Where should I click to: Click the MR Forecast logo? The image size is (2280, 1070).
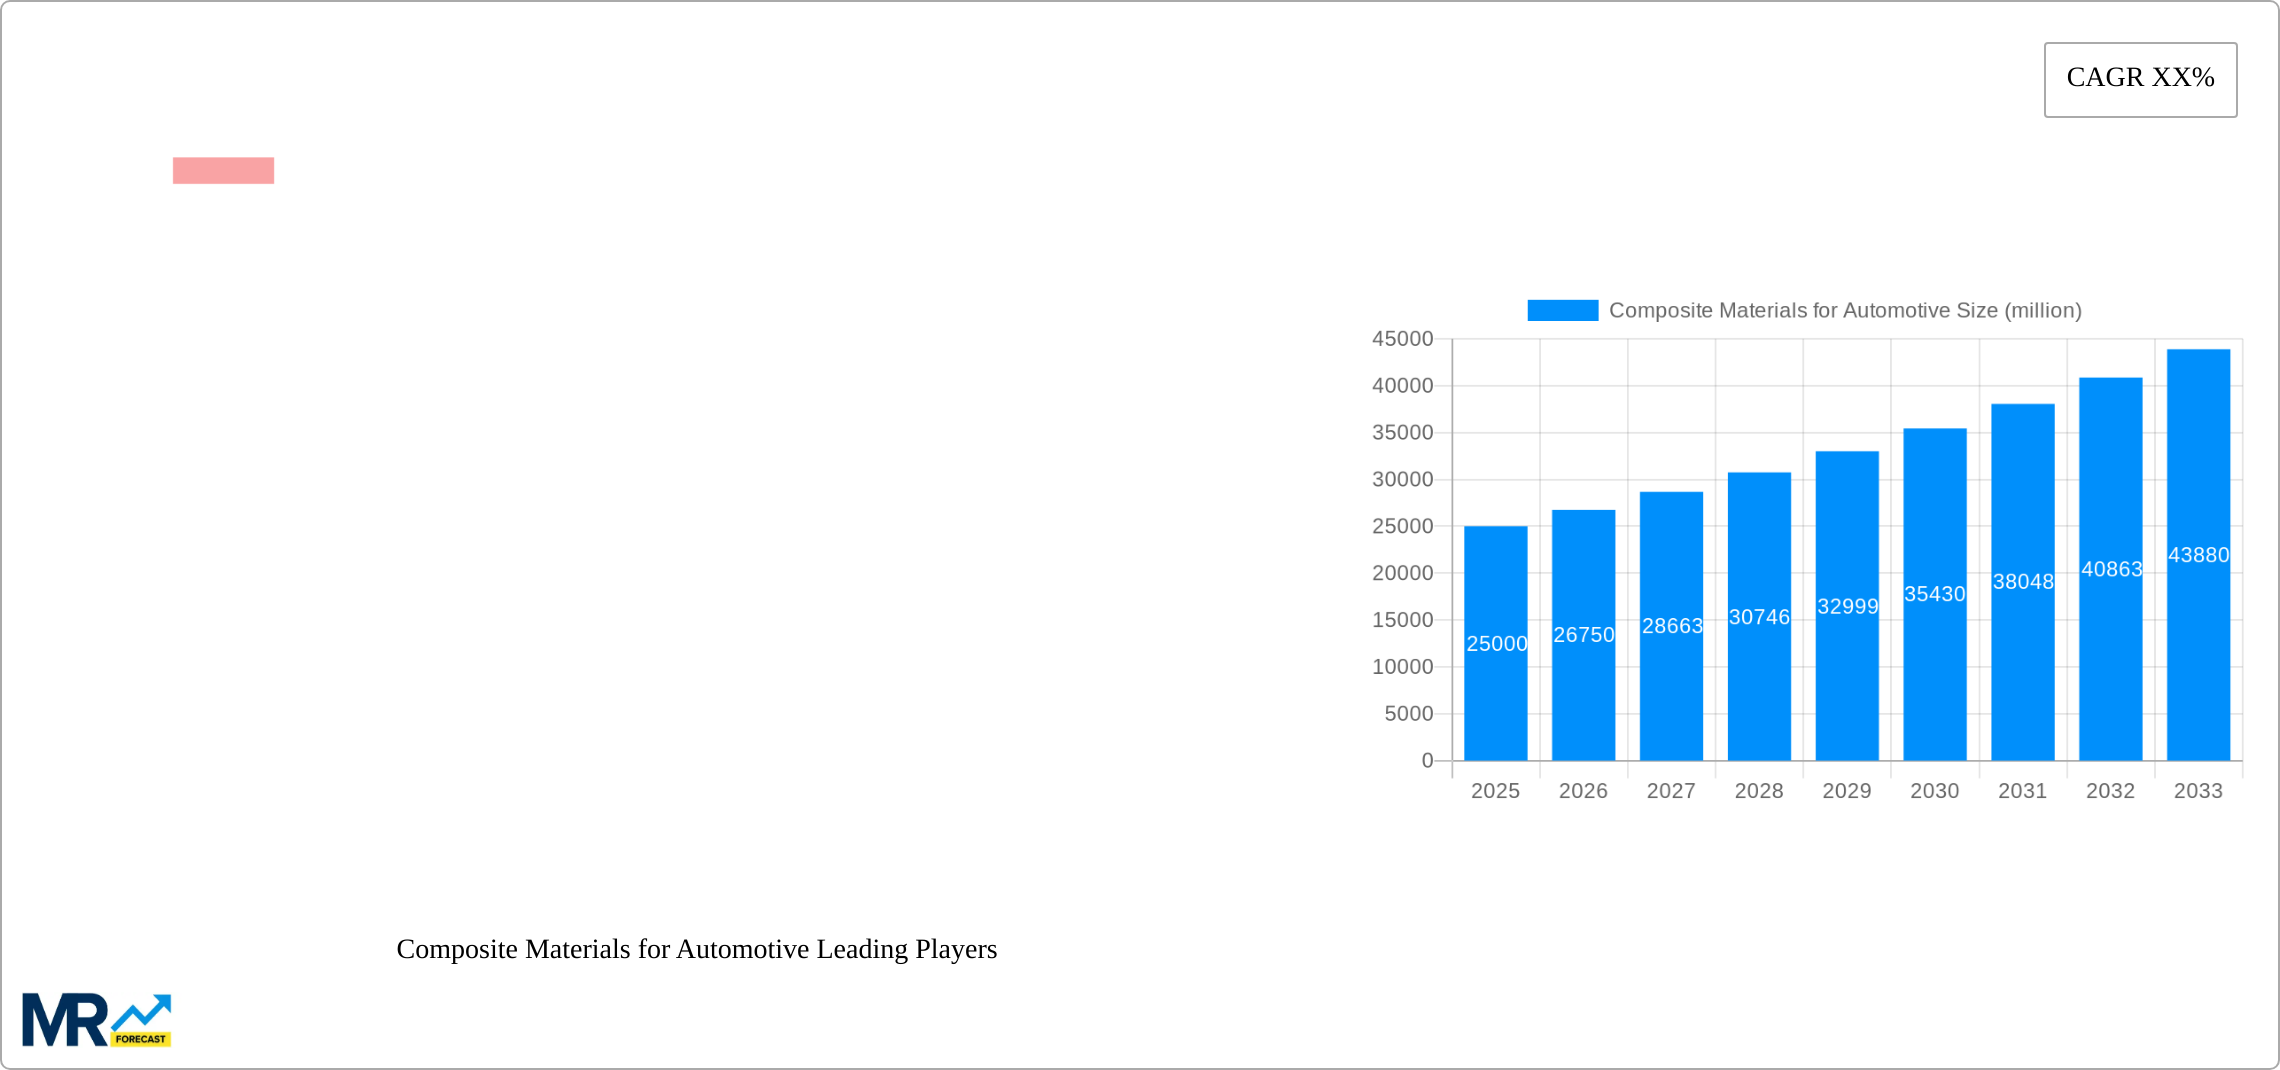point(99,1019)
